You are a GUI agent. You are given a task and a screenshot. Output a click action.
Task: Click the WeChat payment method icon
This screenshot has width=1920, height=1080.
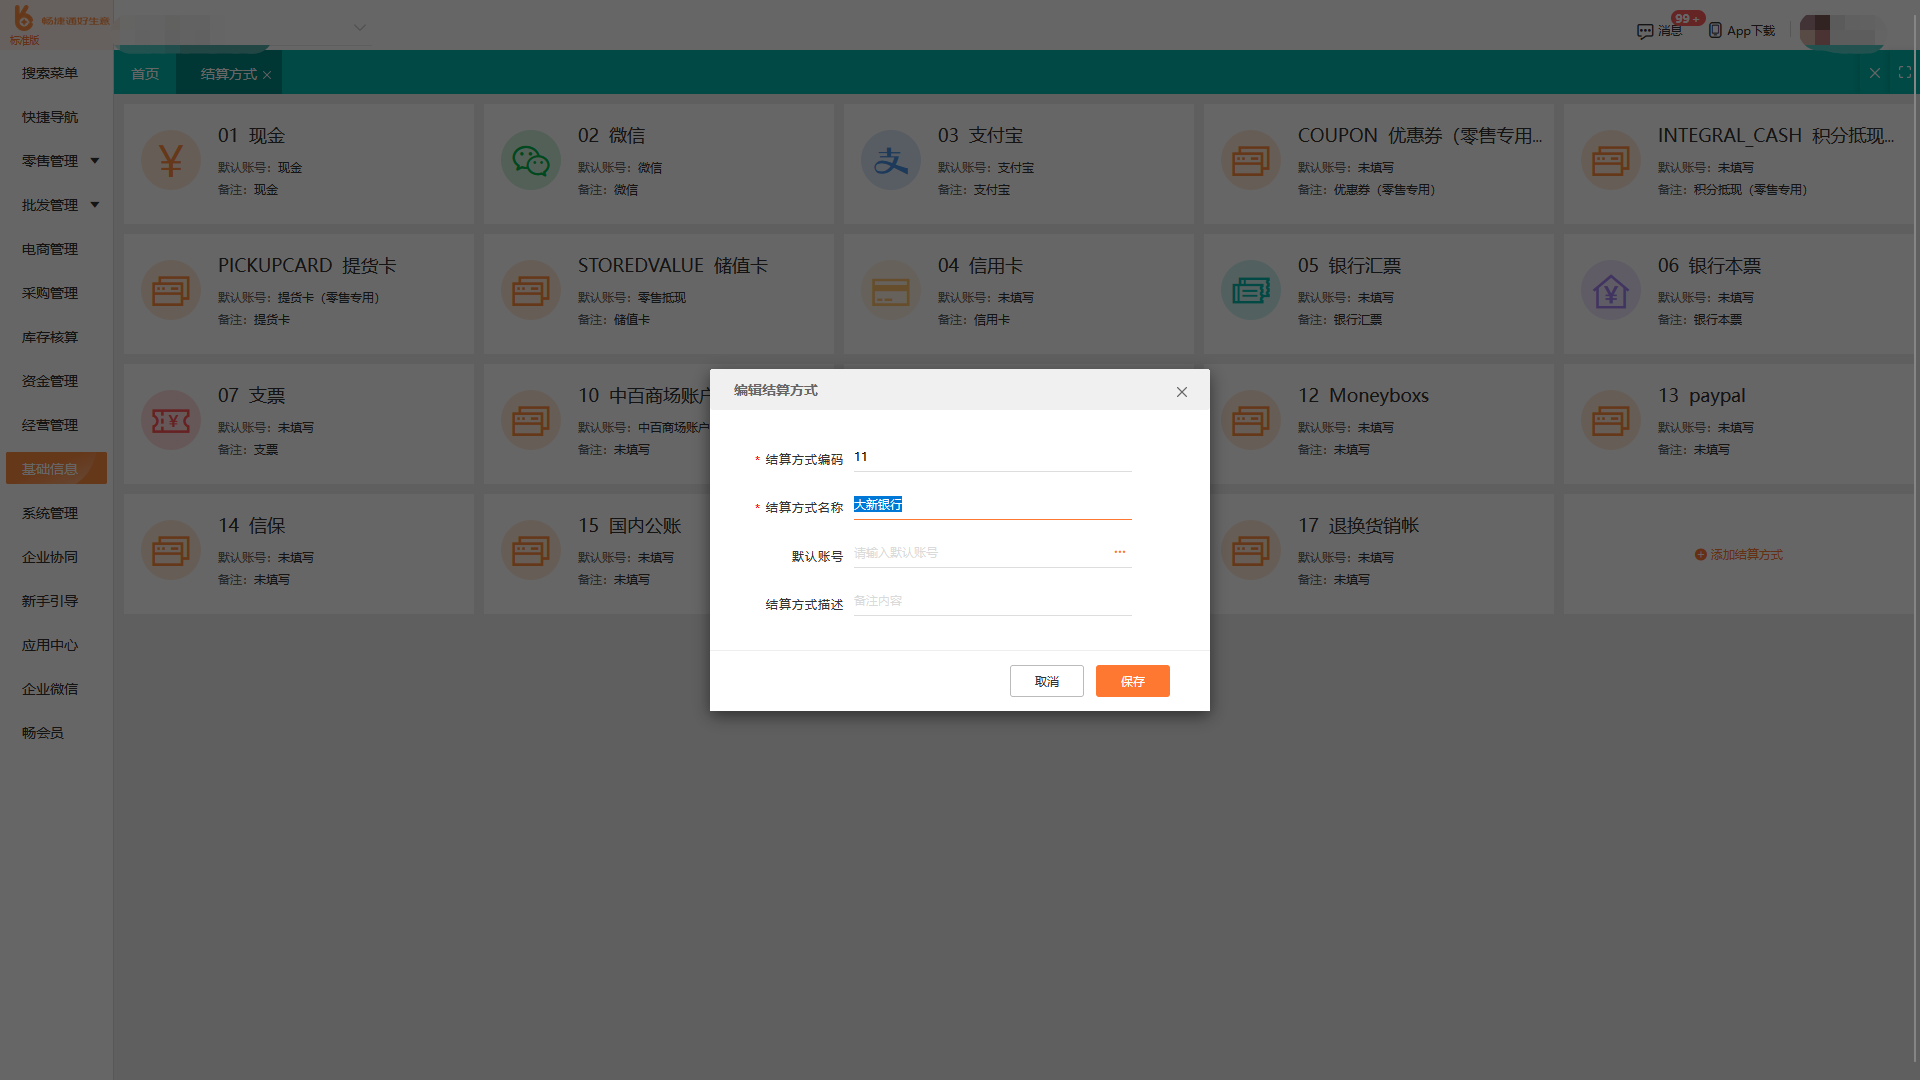[x=529, y=158]
